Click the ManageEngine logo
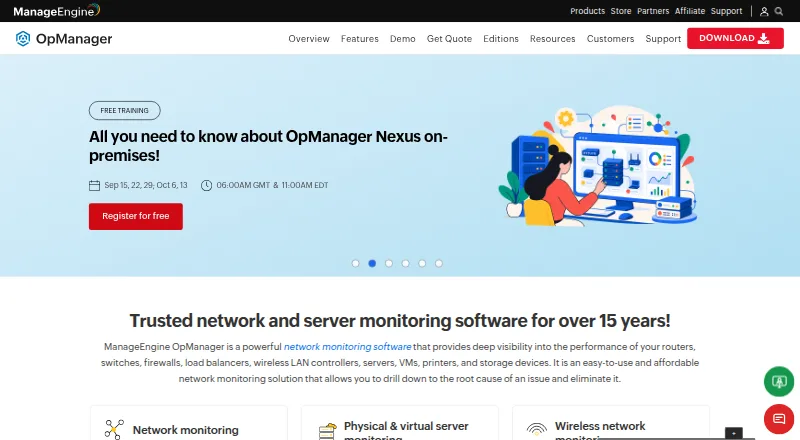 click(x=57, y=11)
